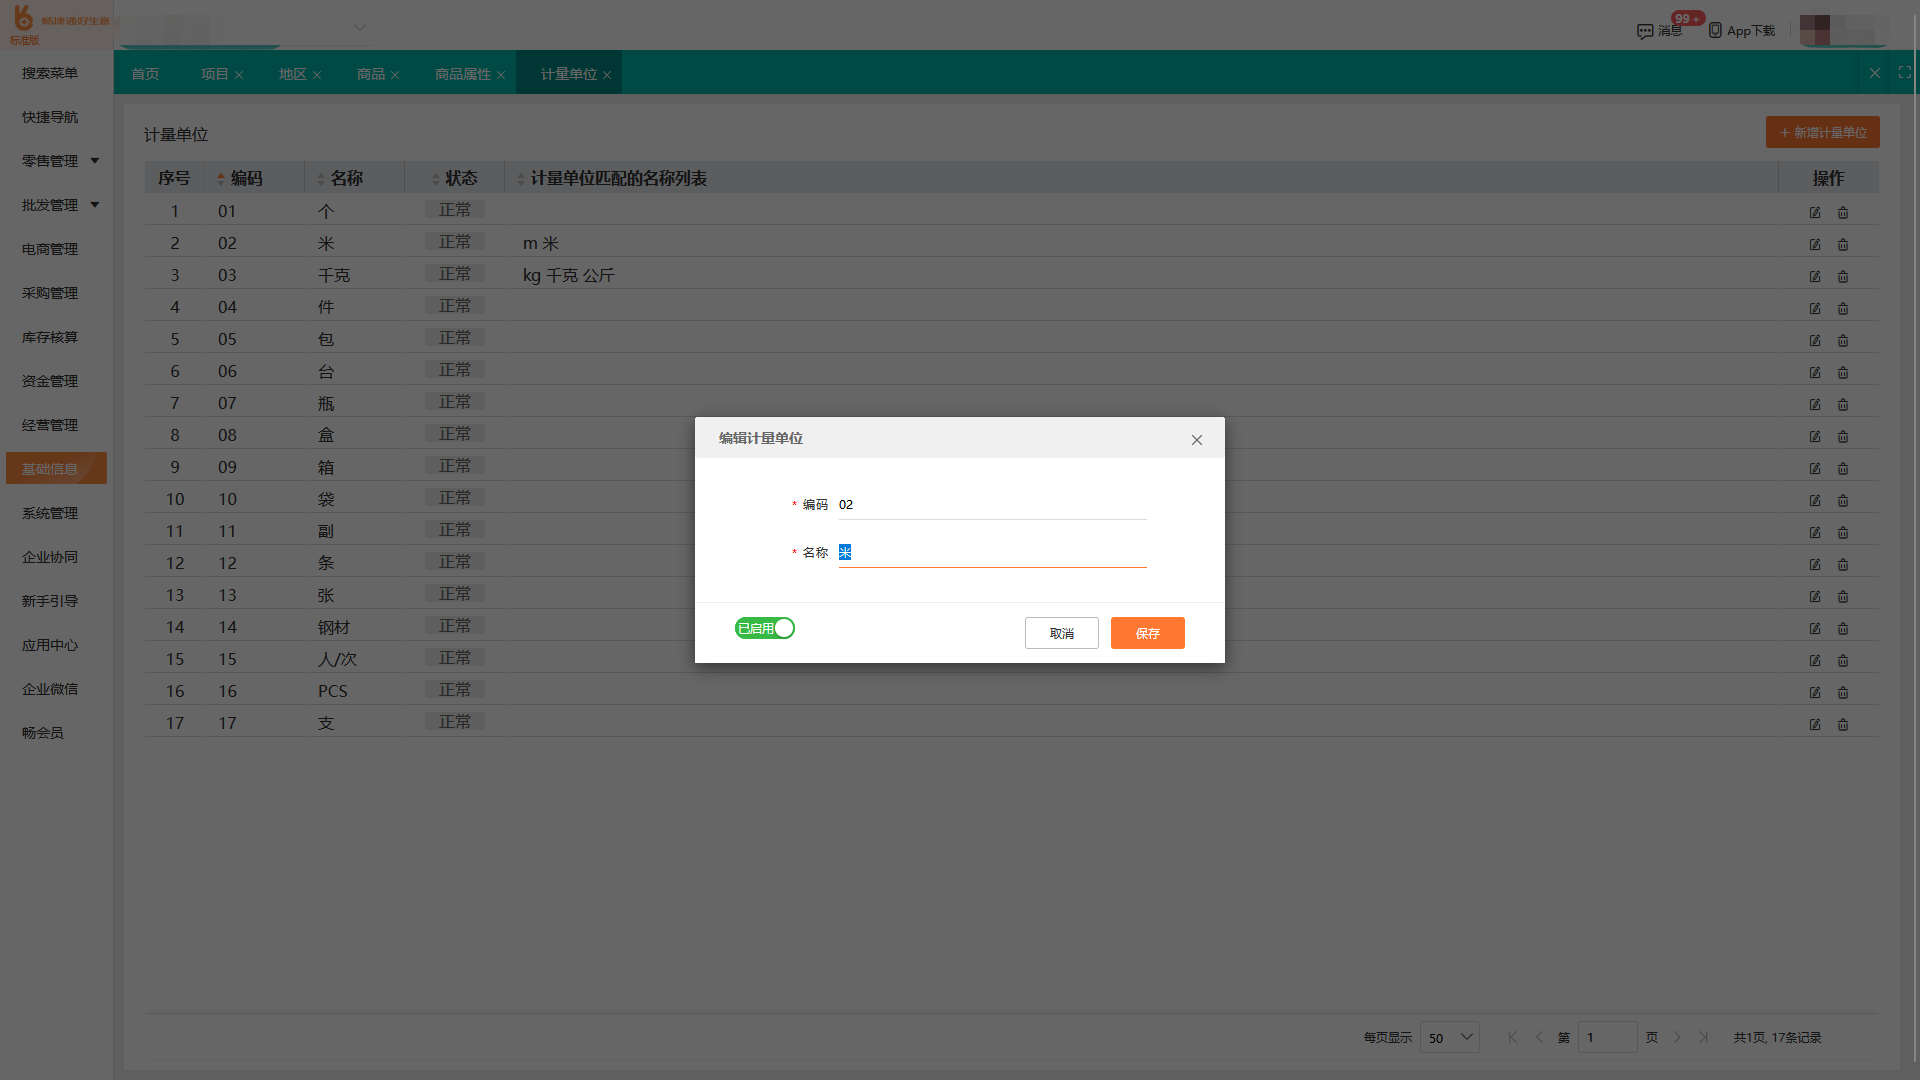Image resolution: width=1920 pixels, height=1080 pixels.
Task: Click the 保存 button to save
Action: click(1147, 633)
